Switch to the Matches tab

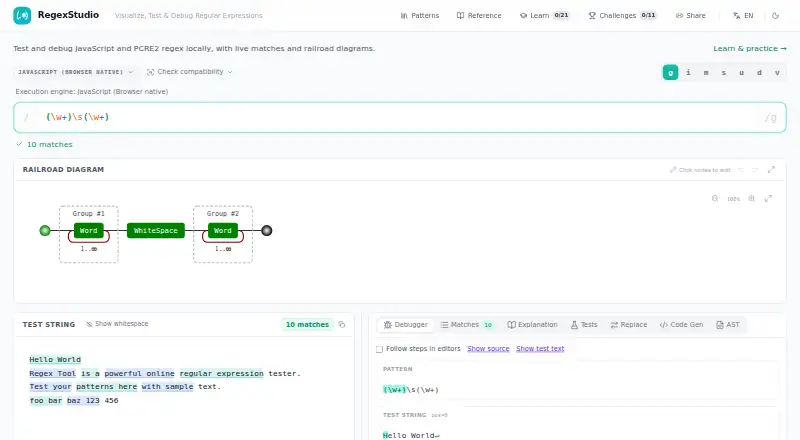(x=467, y=325)
